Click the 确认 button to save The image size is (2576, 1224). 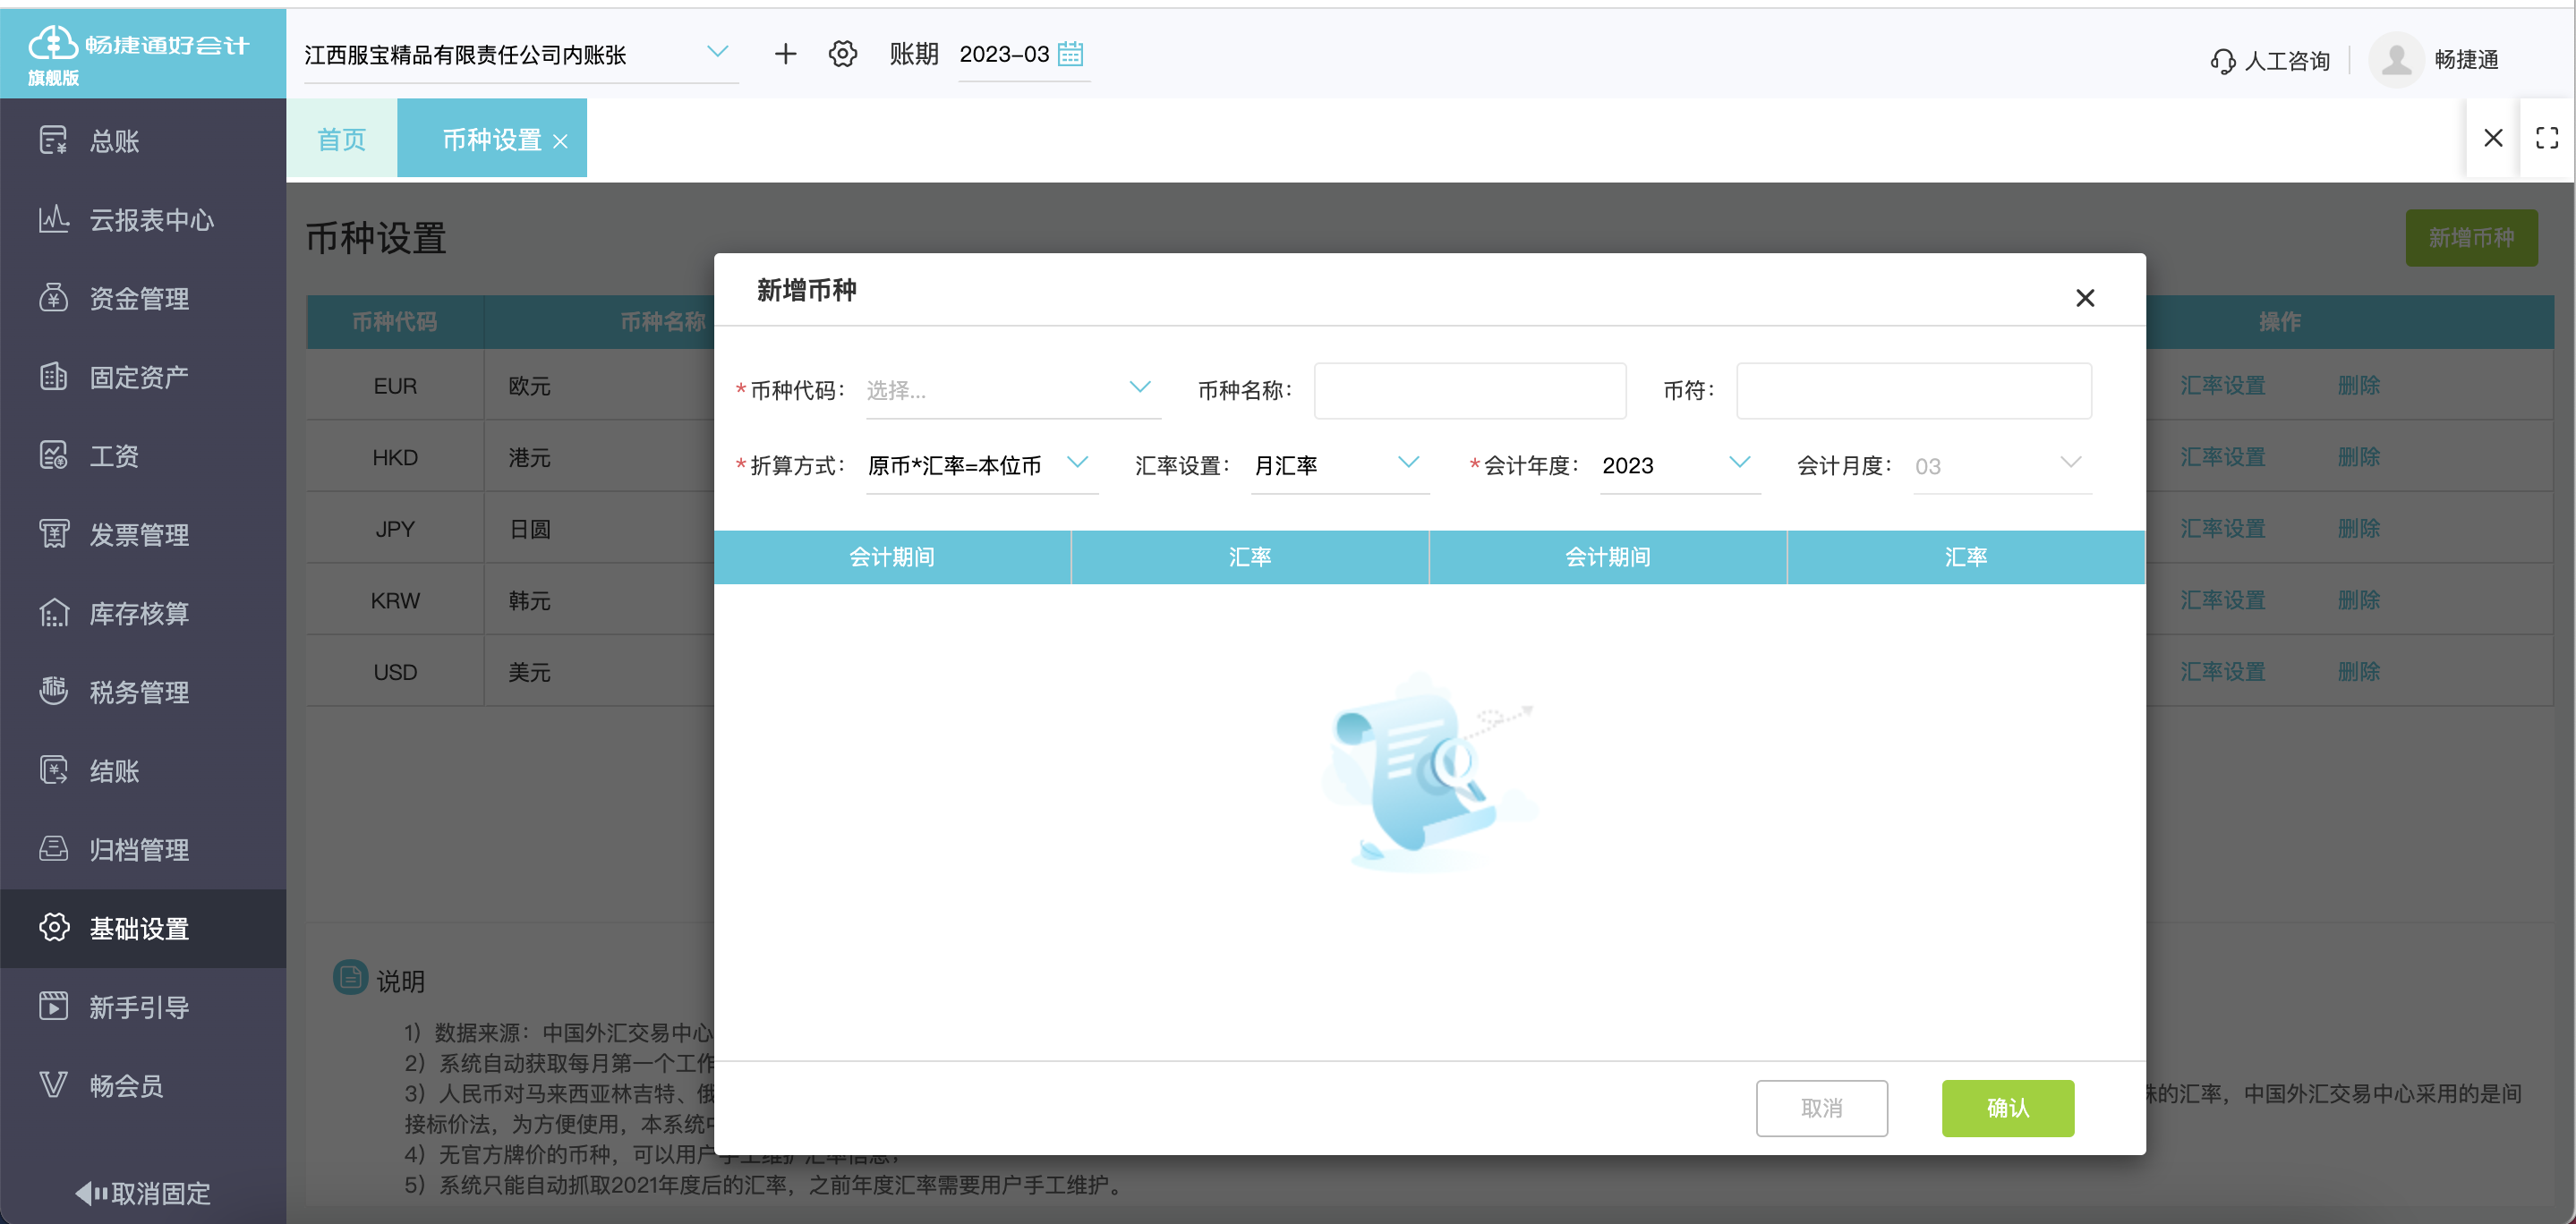[2009, 1109]
